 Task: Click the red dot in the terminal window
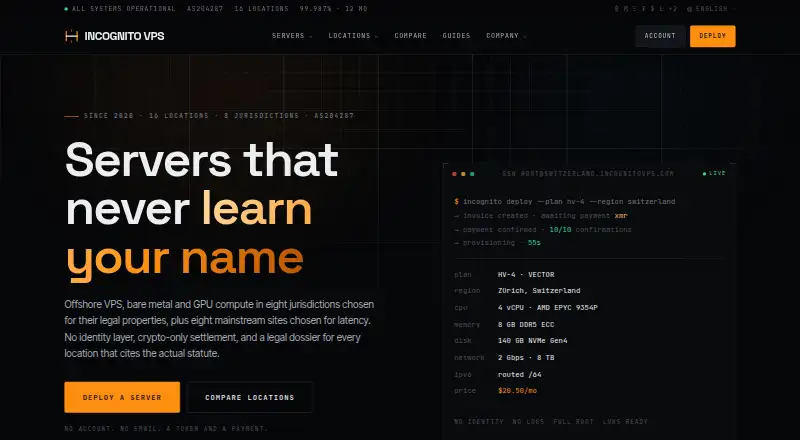[454, 174]
